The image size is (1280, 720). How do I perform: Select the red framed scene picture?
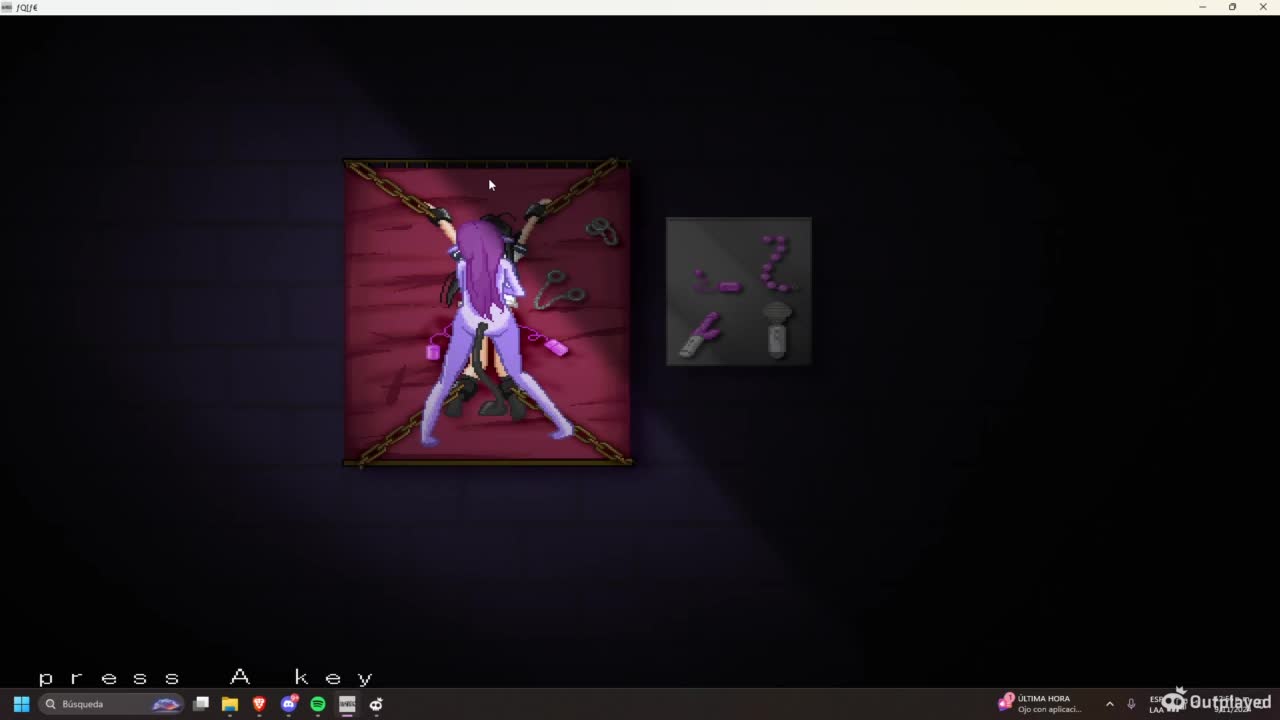click(x=488, y=312)
